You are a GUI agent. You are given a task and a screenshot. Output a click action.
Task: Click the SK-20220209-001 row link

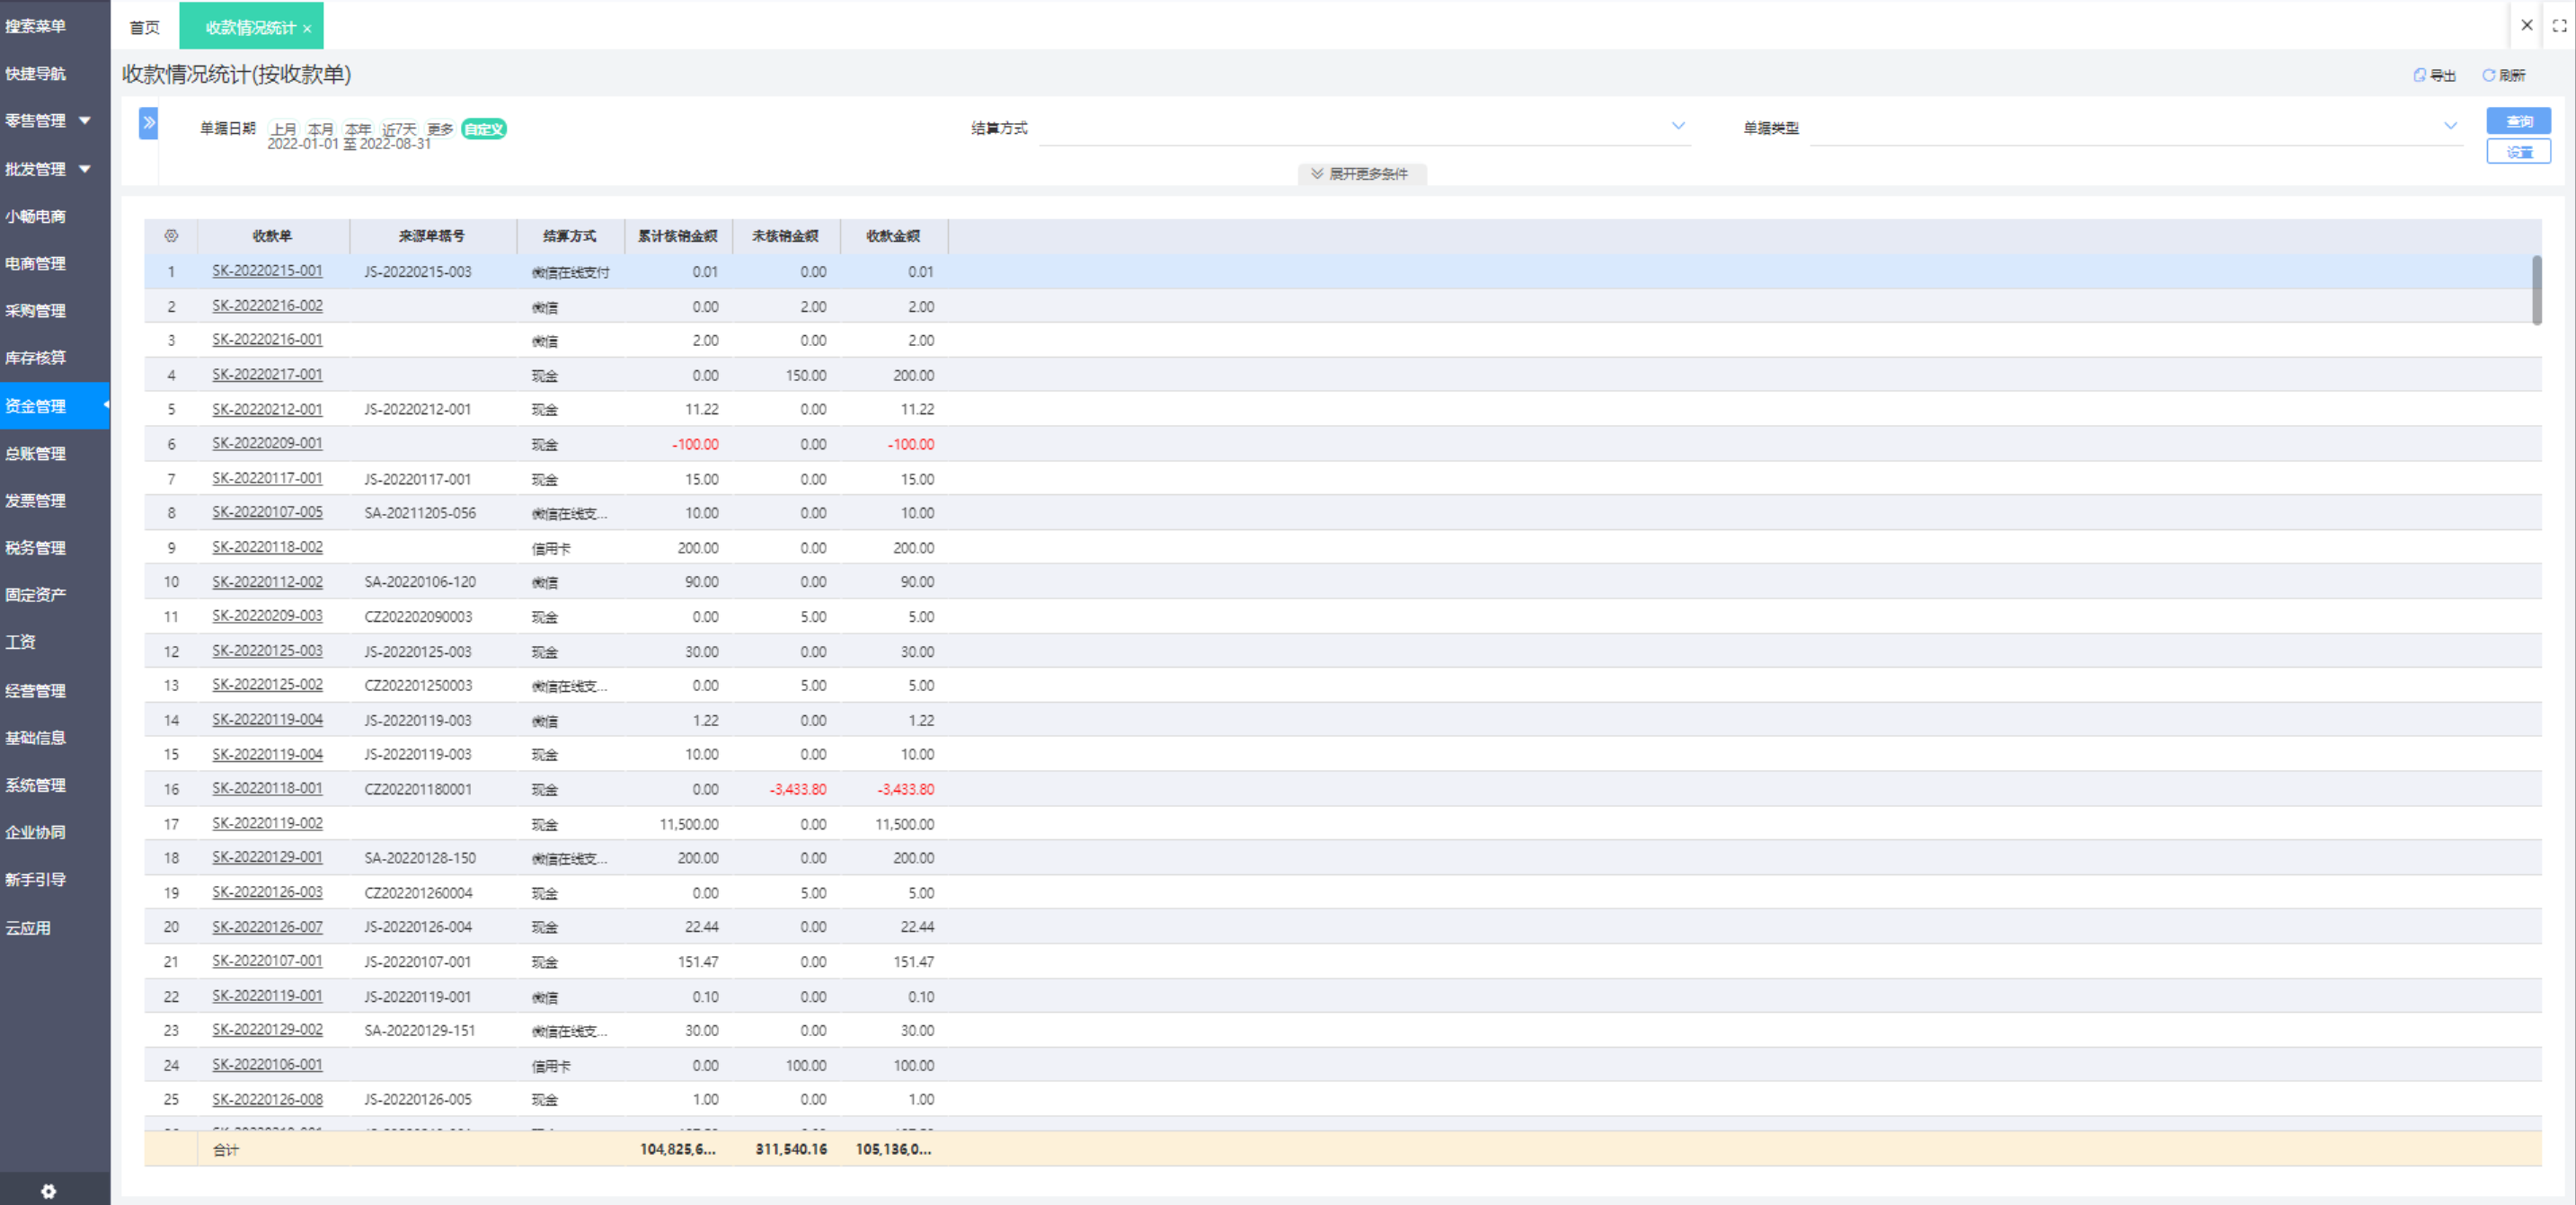pyautogui.click(x=268, y=444)
